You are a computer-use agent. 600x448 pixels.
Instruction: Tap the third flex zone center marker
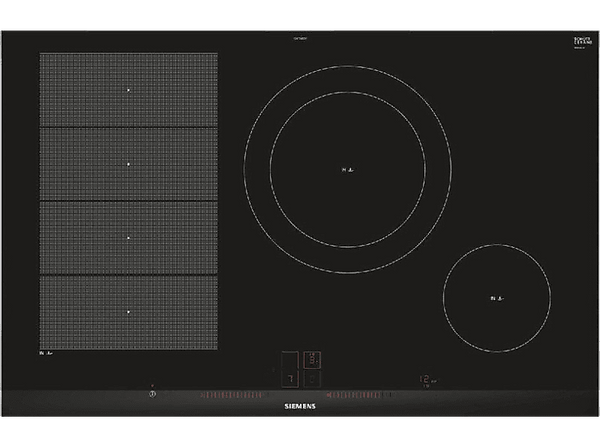(x=129, y=237)
